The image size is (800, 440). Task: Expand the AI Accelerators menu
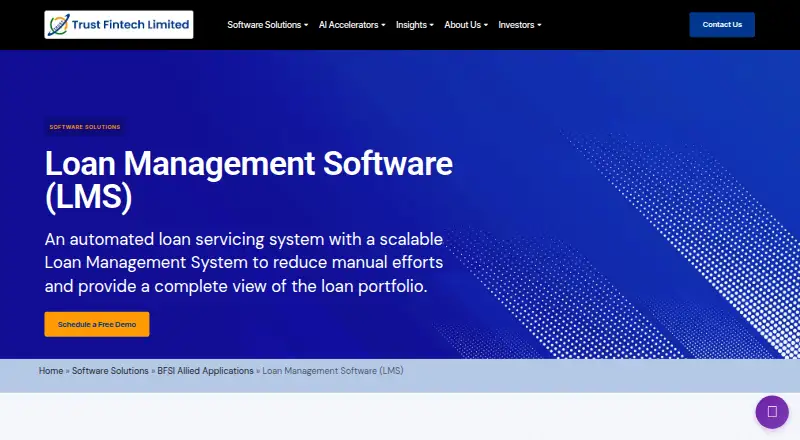coord(352,25)
